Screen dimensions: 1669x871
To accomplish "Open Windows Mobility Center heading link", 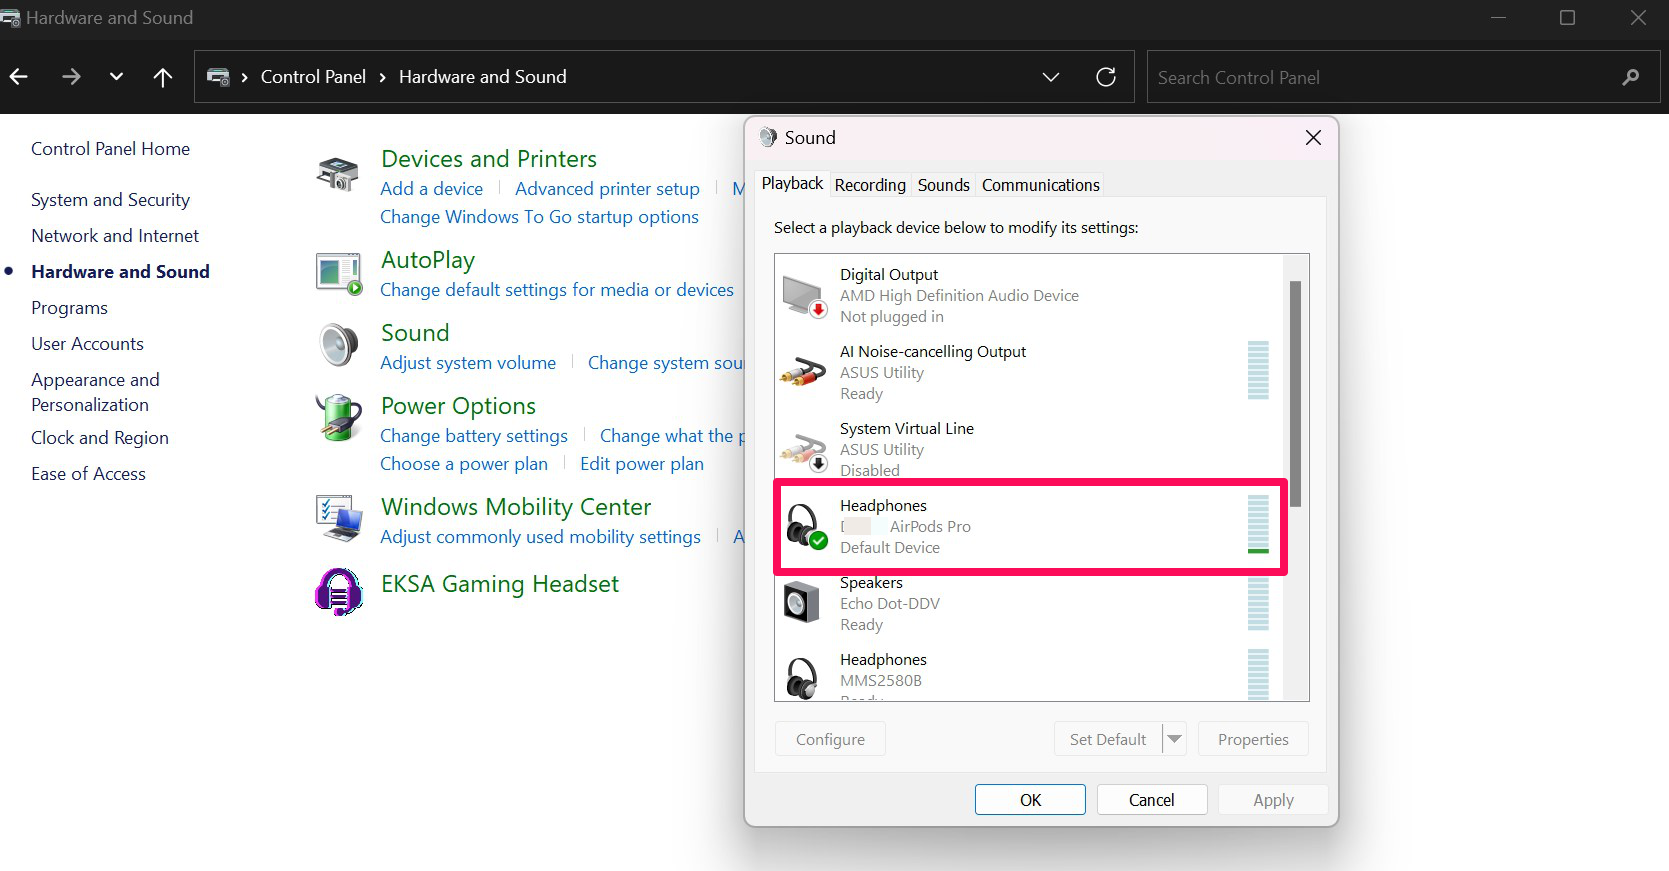I will click(x=516, y=507).
